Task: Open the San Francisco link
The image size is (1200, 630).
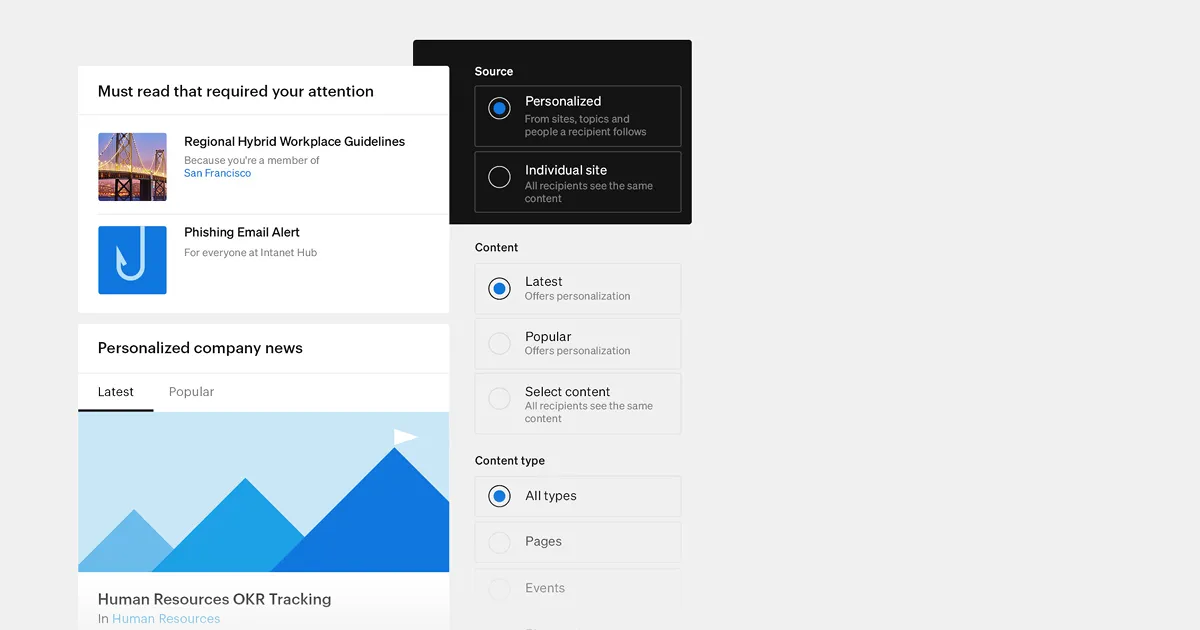Action: pyautogui.click(x=217, y=174)
